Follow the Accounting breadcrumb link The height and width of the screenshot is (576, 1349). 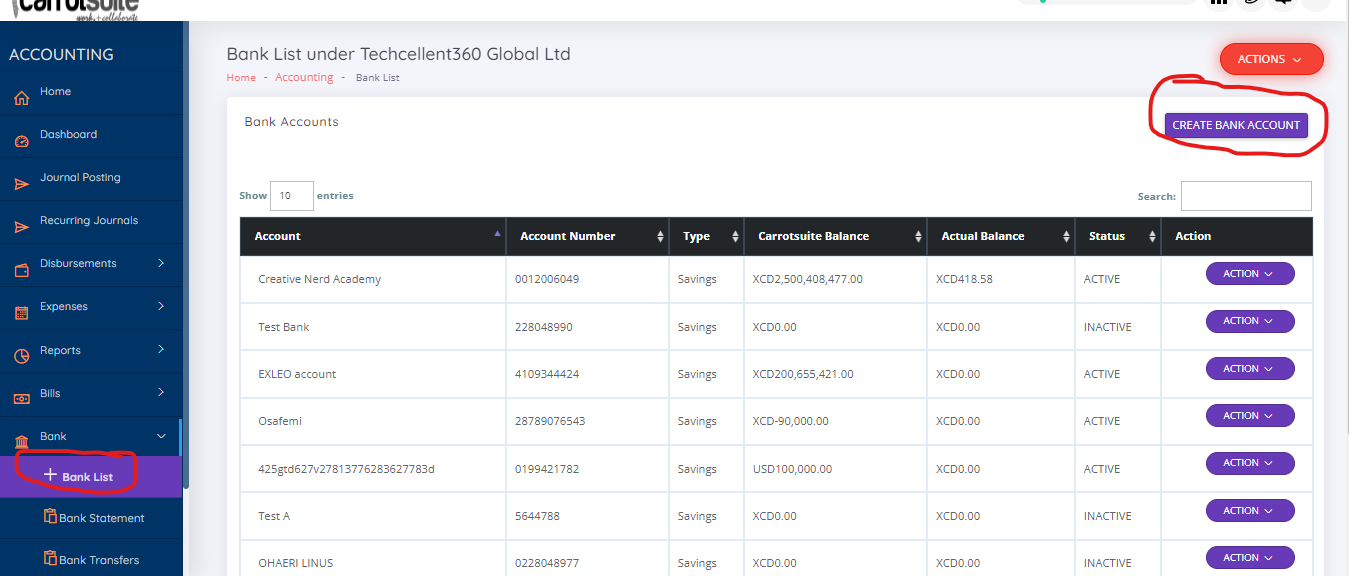point(304,77)
